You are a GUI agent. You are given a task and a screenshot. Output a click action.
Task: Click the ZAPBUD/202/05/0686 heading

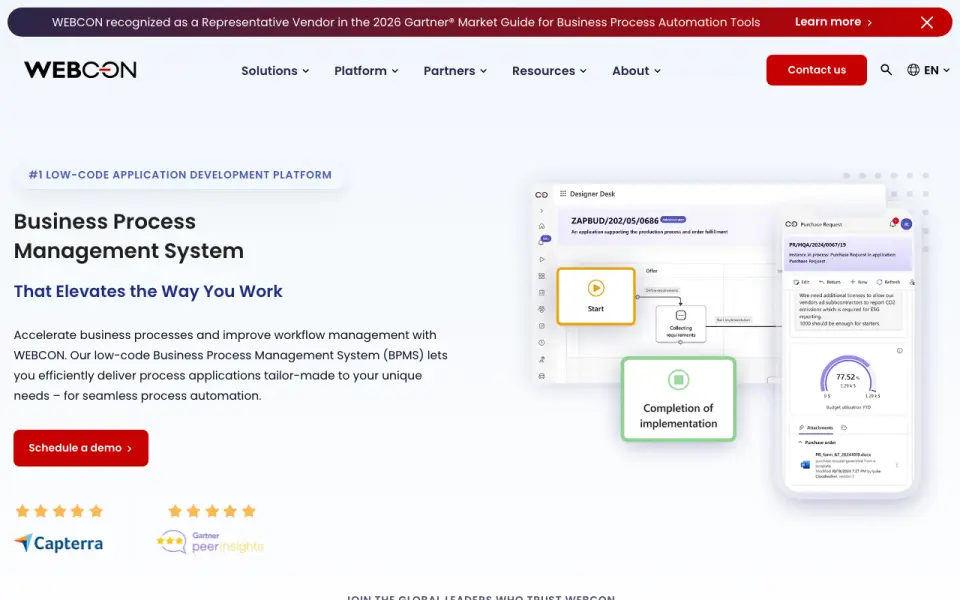pyautogui.click(x=614, y=220)
